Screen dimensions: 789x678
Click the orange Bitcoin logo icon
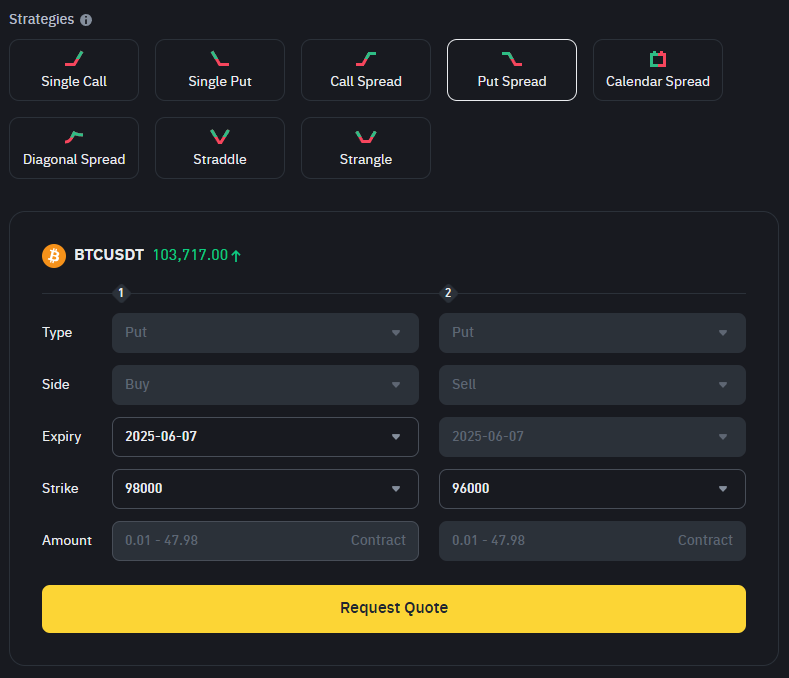pyautogui.click(x=54, y=255)
